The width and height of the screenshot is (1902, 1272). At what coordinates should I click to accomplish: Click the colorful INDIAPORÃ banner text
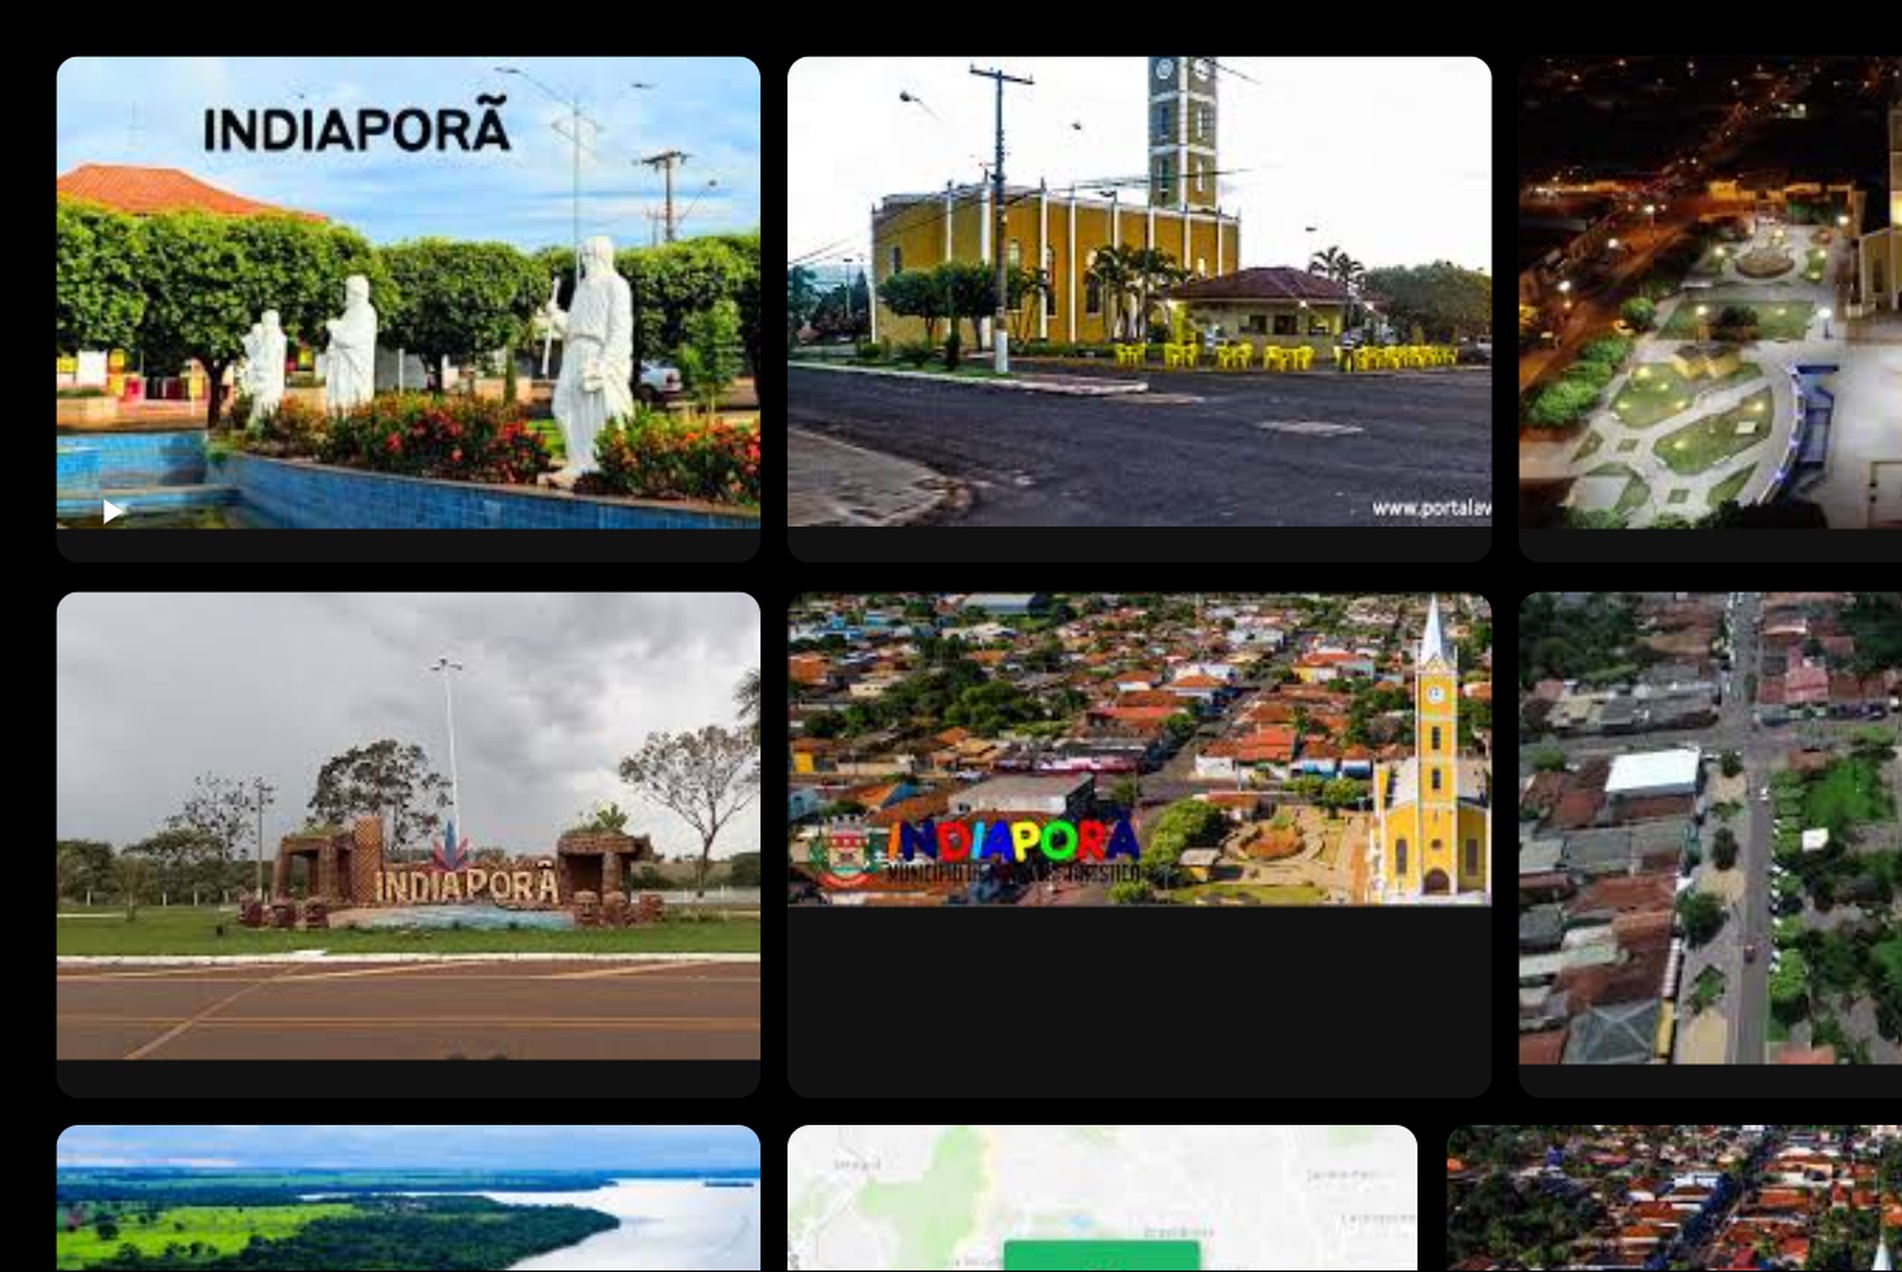(1012, 842)
